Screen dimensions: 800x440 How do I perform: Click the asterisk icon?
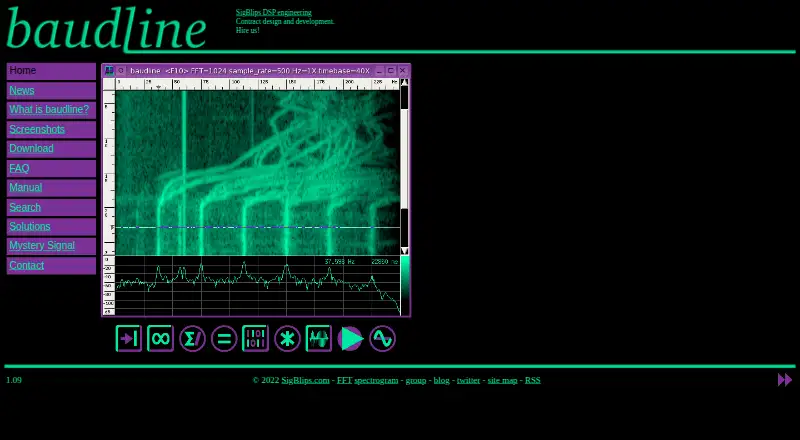click(287, 338)
